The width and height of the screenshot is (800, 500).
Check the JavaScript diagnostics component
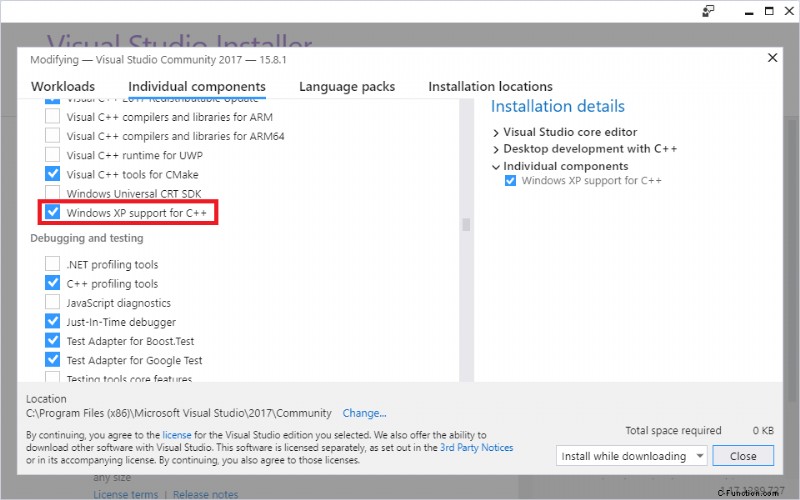coord(53,303)
